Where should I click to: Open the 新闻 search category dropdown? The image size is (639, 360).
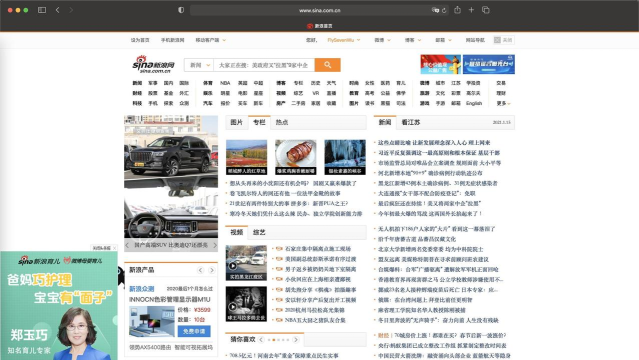pyautogui.click(x=199, y=65)
